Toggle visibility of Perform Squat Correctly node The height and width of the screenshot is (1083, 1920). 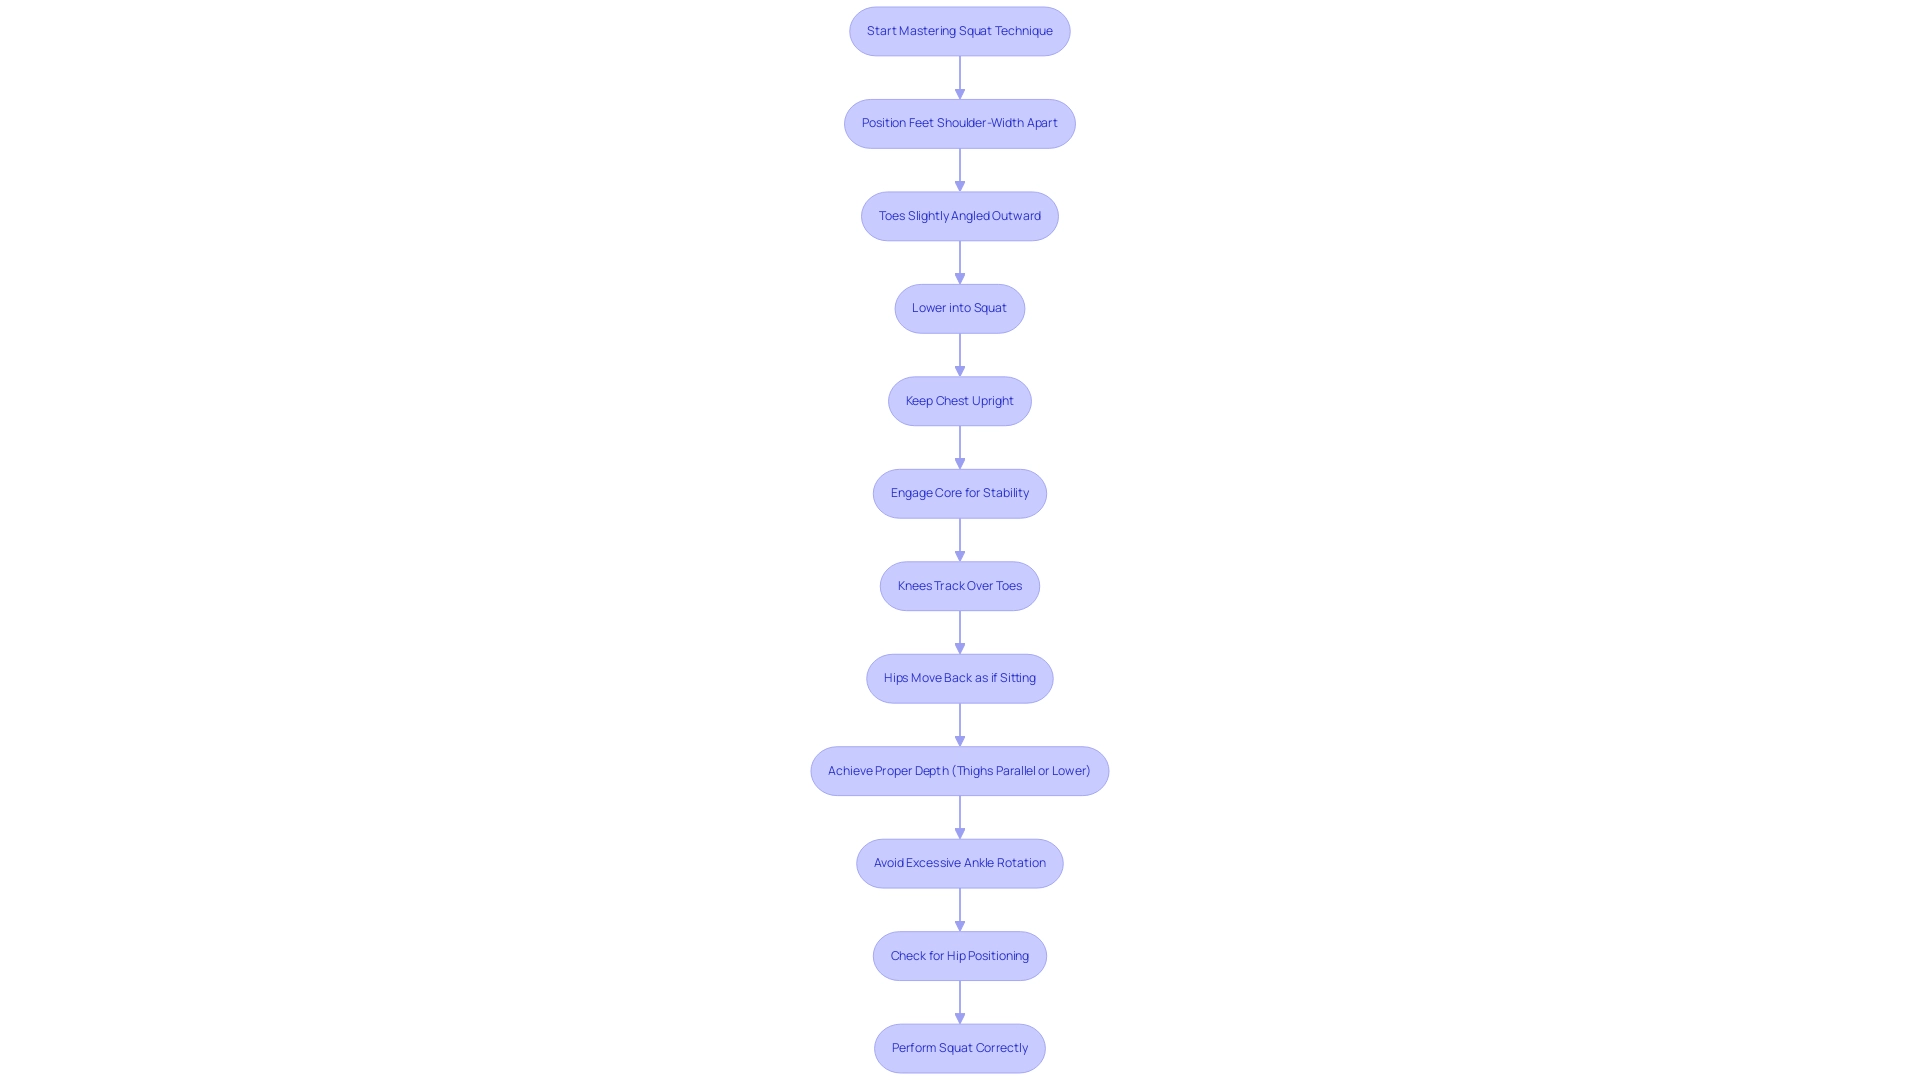(x=959, y=1047)
